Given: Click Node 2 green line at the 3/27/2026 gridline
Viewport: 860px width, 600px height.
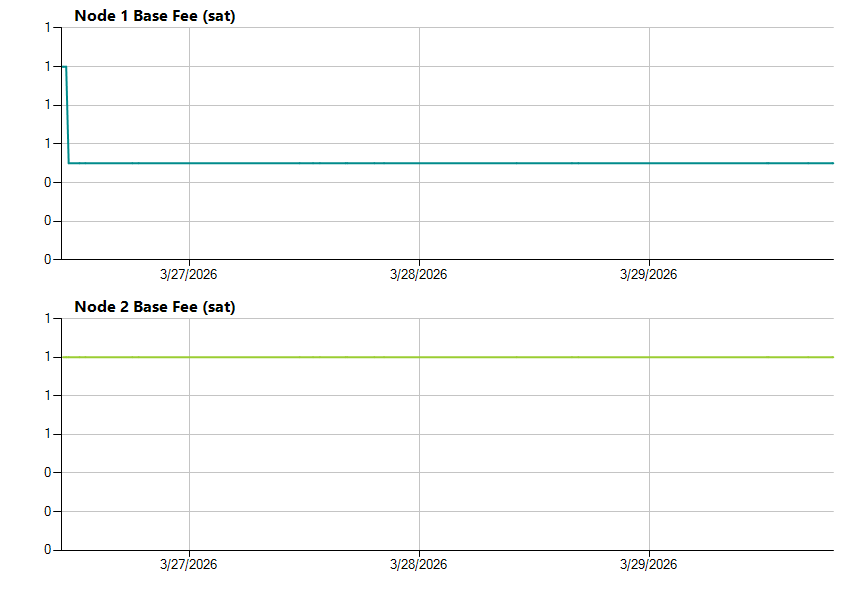Looking at the screenshot, I should [x=189, y=357].
